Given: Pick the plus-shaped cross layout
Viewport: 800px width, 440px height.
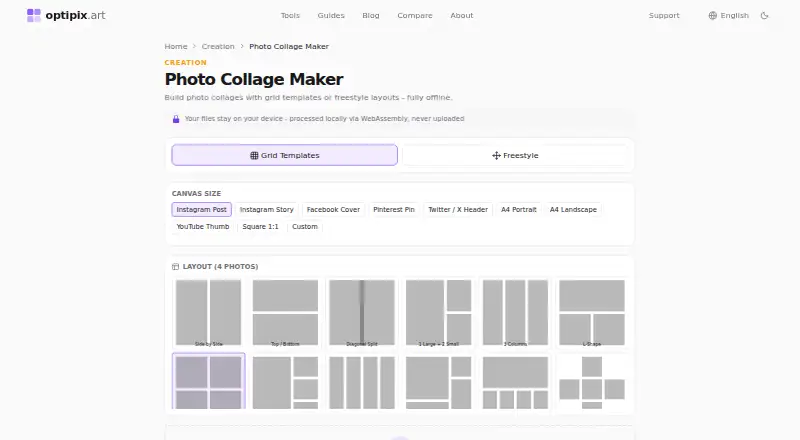Looking at the screenshot, I should click(x=592, y=381).
